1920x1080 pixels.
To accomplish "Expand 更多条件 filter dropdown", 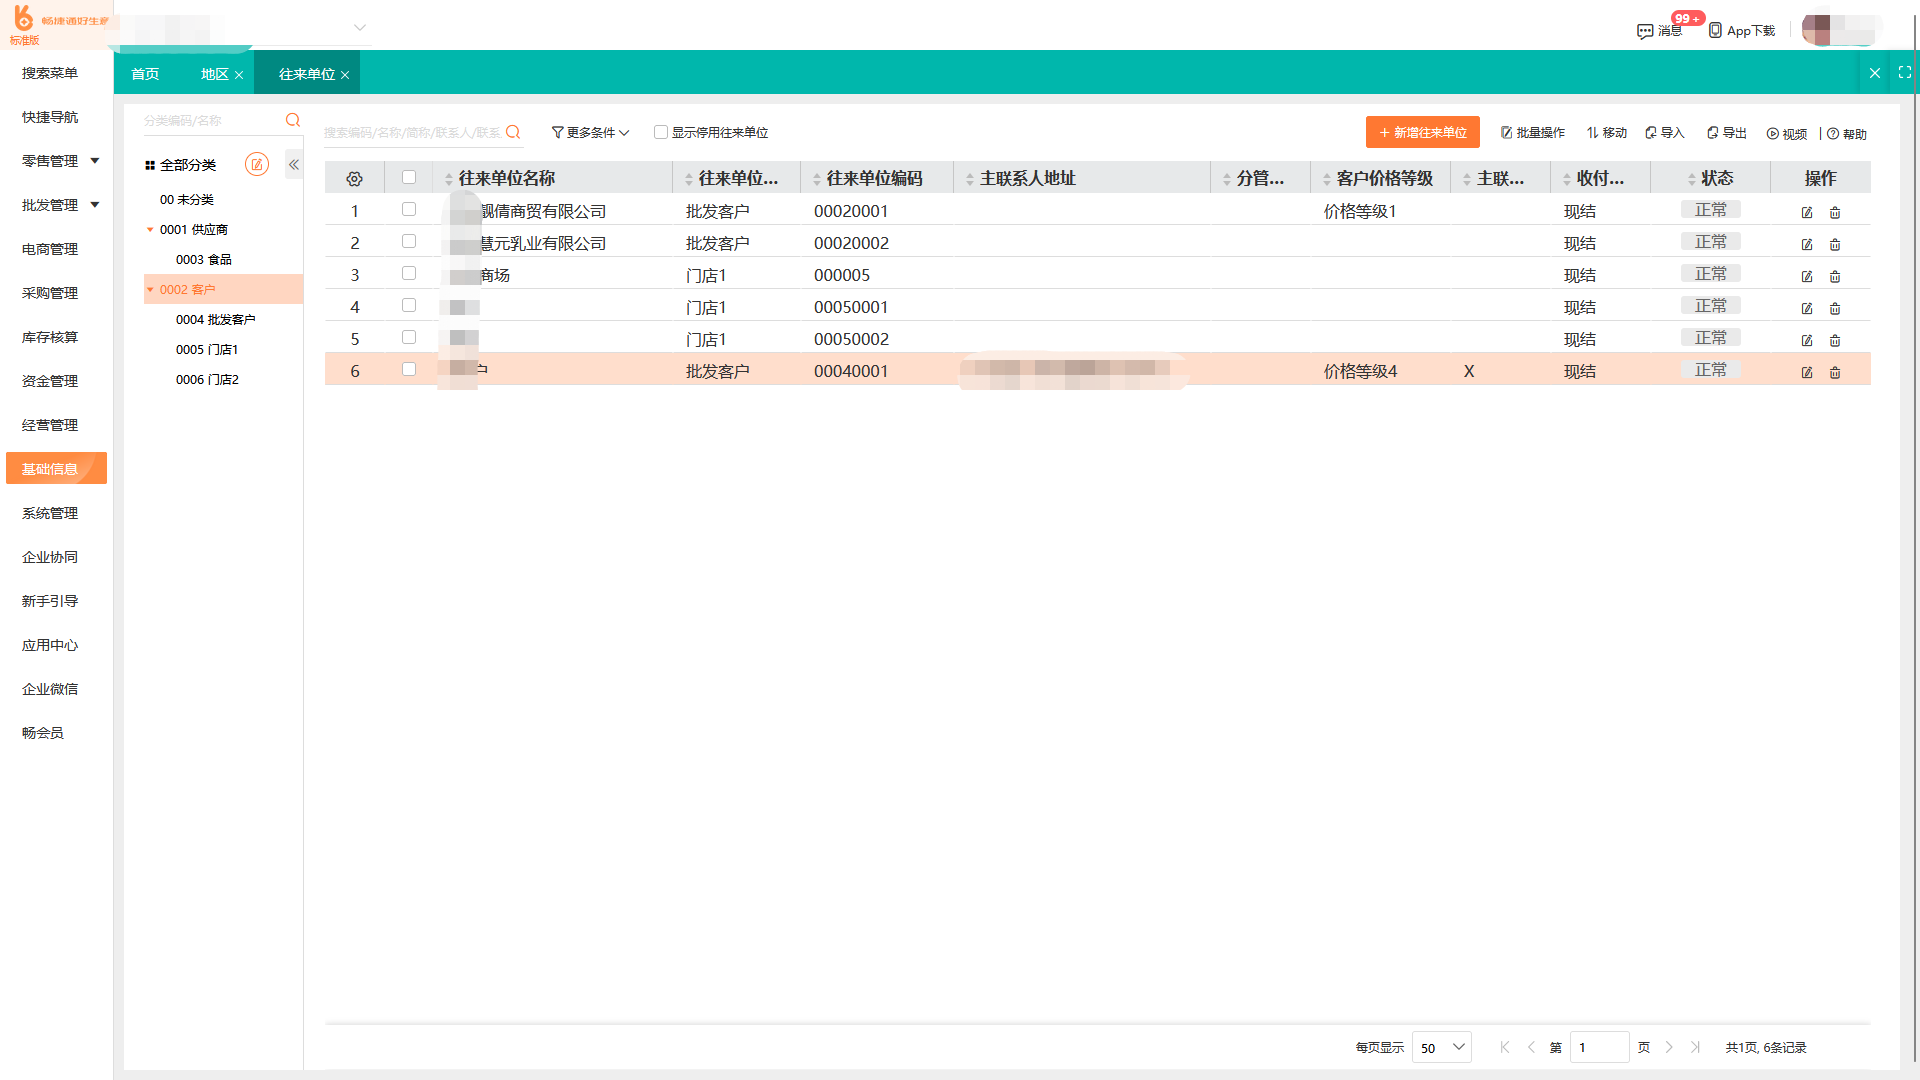I will (x=592, y=132).
